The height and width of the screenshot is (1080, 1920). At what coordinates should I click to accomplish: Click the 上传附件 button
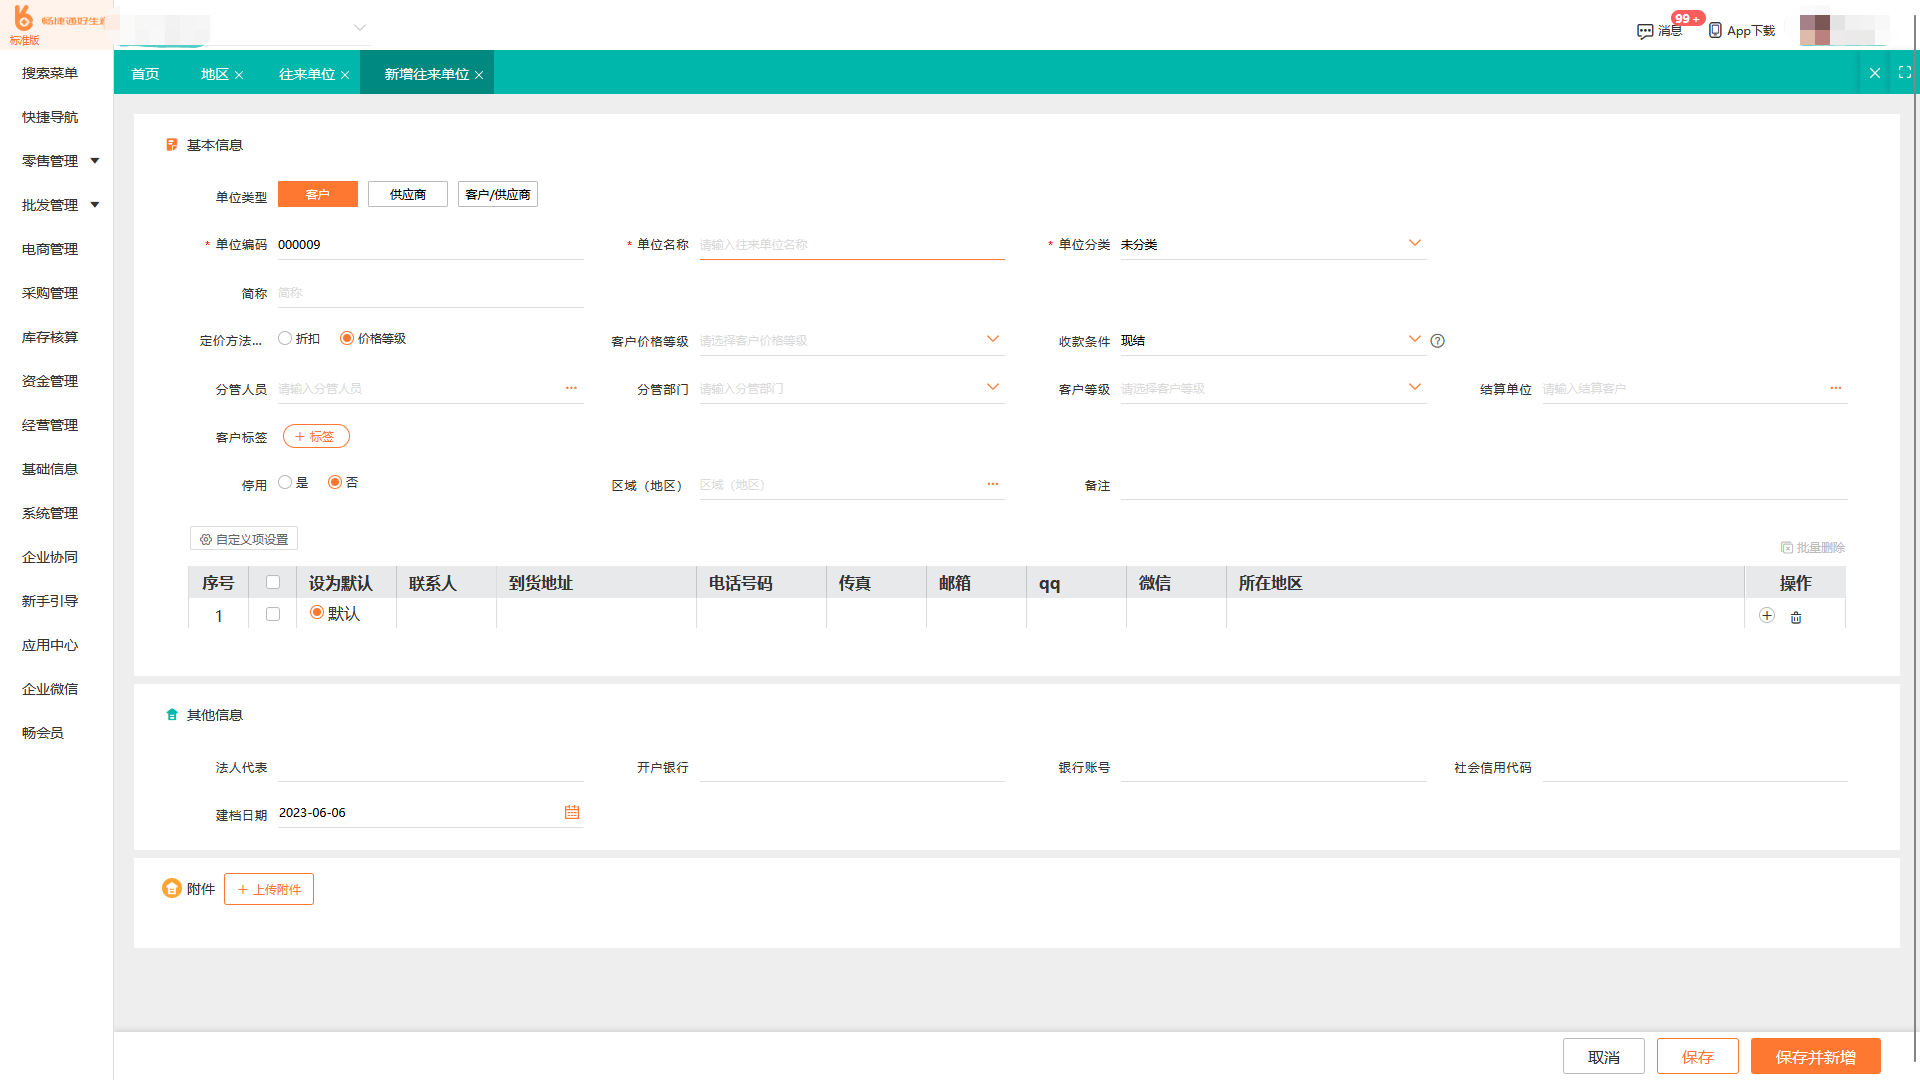269,889
